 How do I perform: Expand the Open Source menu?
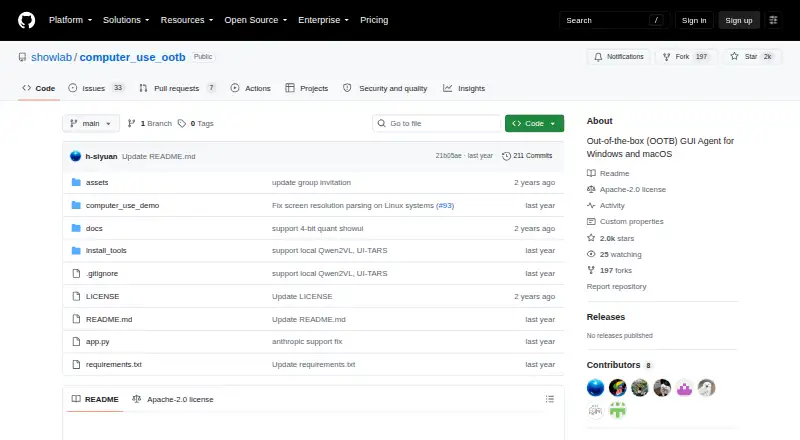tap(256, 20)
